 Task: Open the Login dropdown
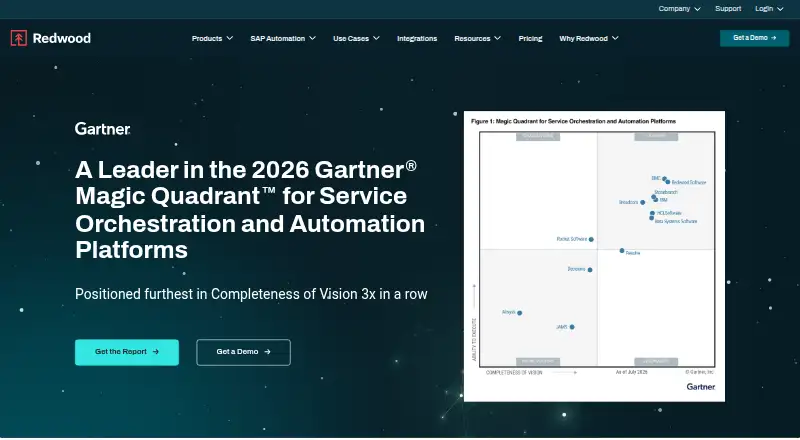[769, 9]
